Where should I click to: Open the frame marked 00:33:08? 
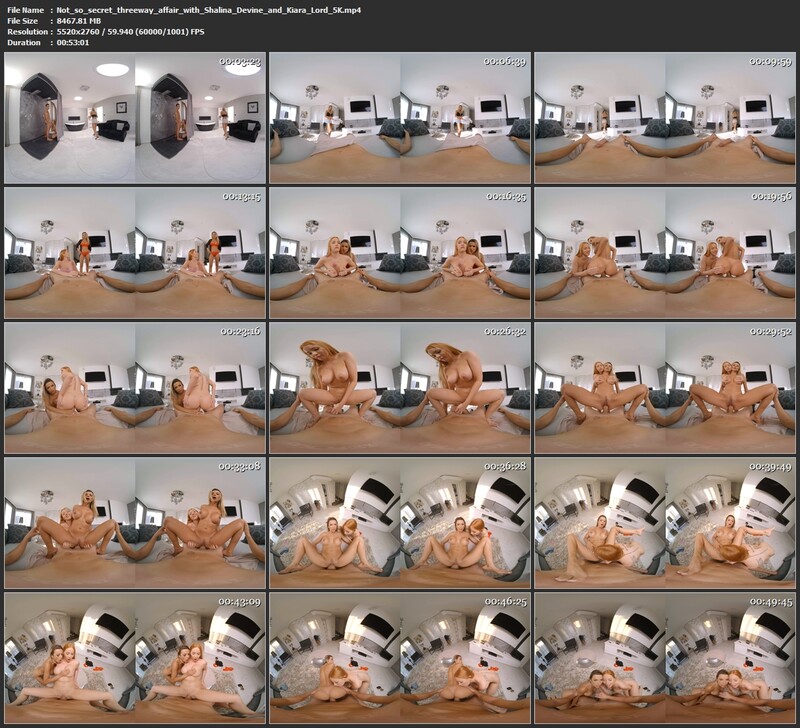[x=135, y=523]
